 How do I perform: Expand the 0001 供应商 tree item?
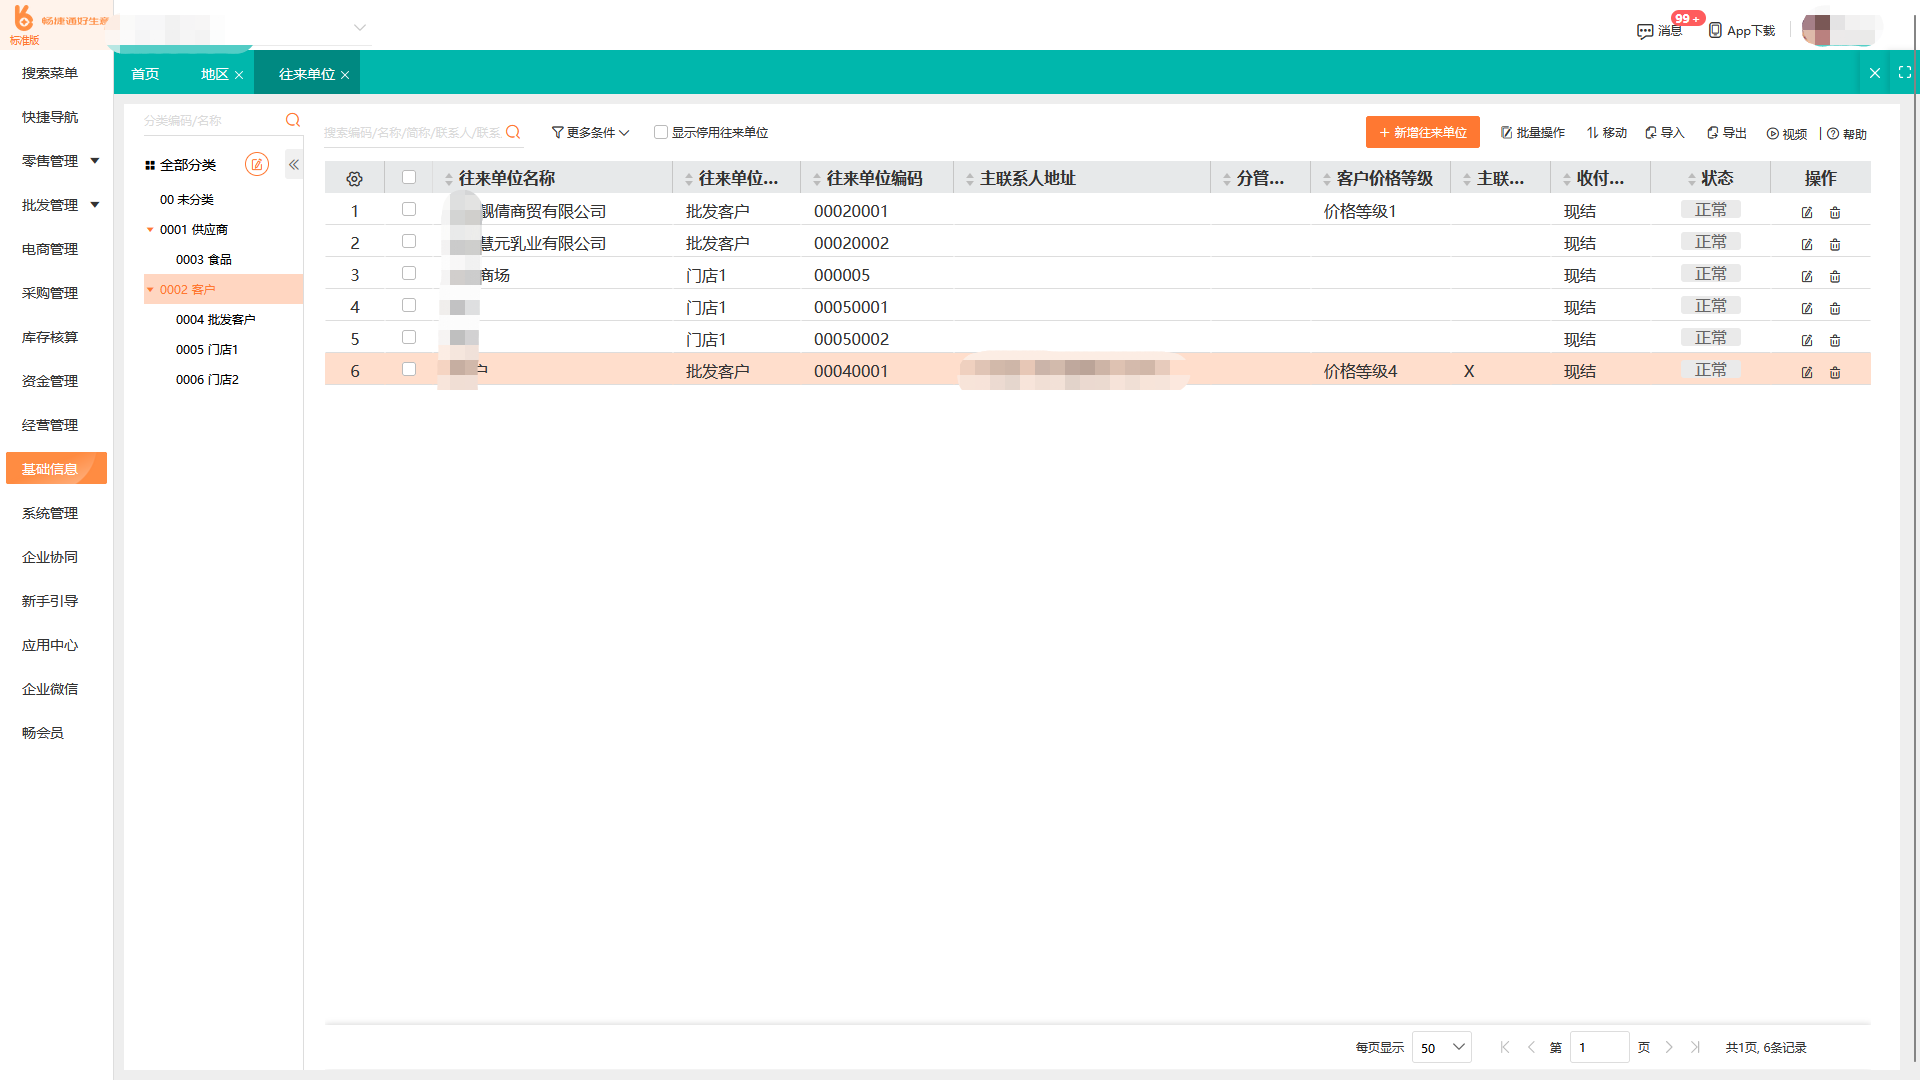tap(149, 229)
